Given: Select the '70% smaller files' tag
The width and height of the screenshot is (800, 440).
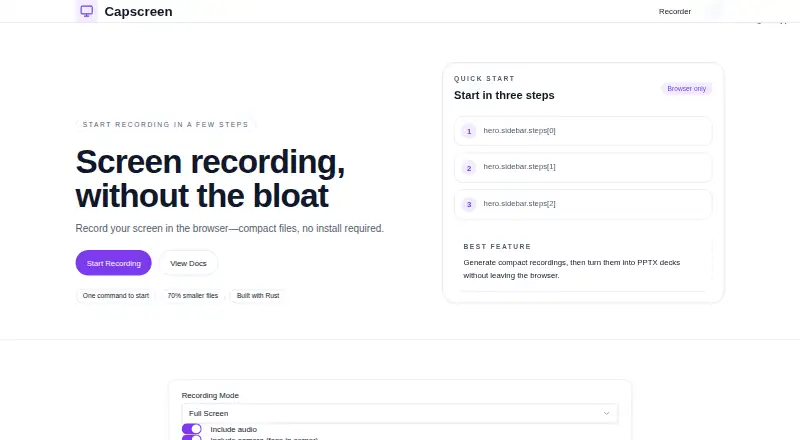Looking at the screenshot, I should coord(193,296).
